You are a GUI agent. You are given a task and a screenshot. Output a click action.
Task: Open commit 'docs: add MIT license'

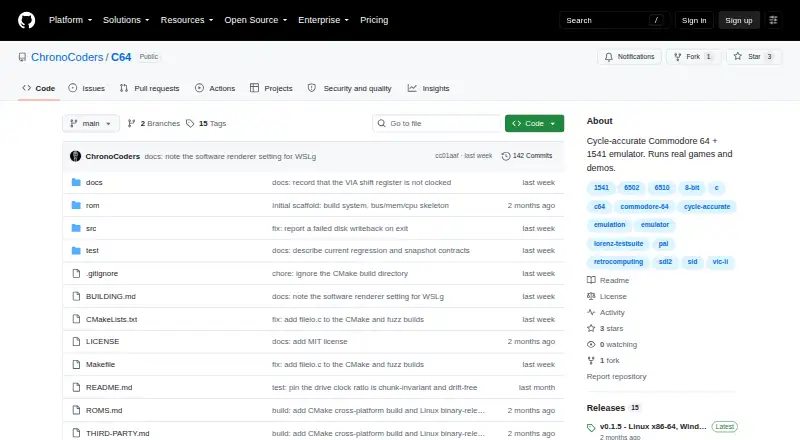[310, 341]
